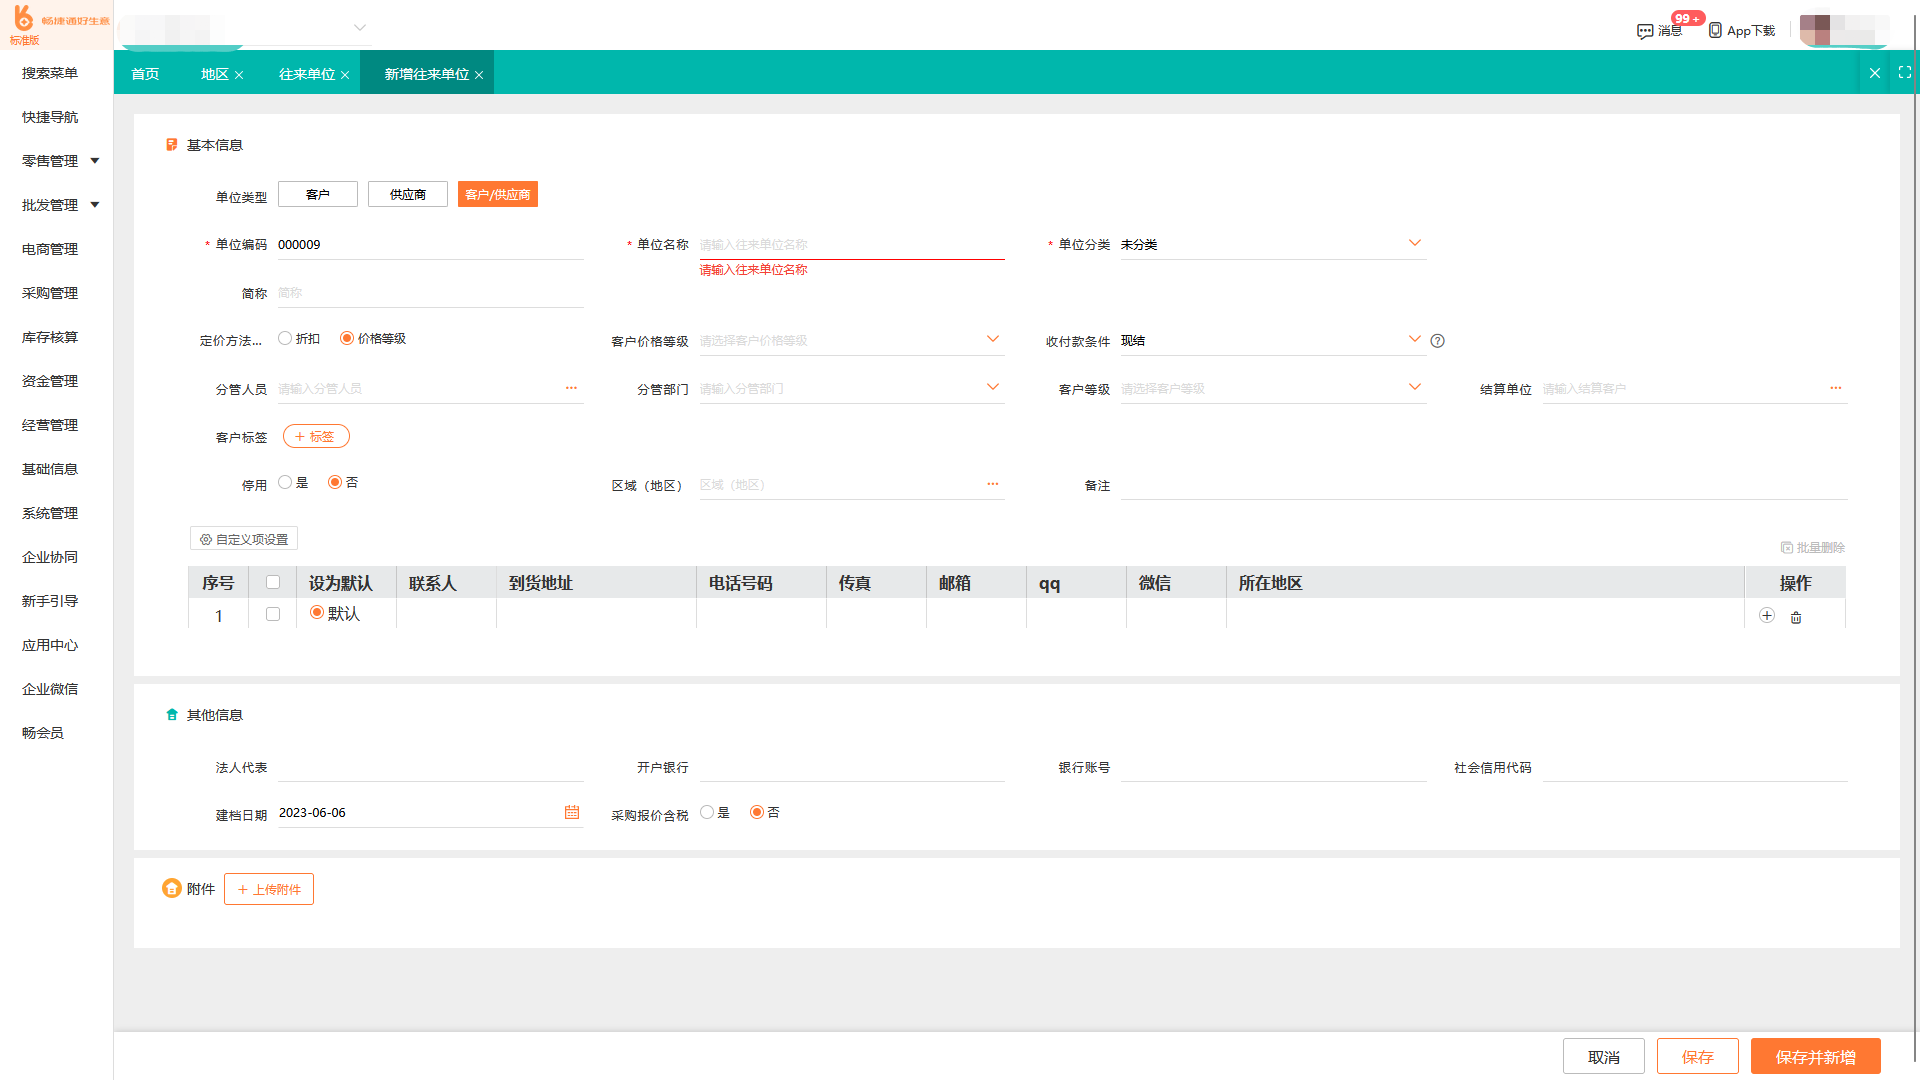Click the 上传附件 upload icon

pyautogui.click(x=270, y=889)
